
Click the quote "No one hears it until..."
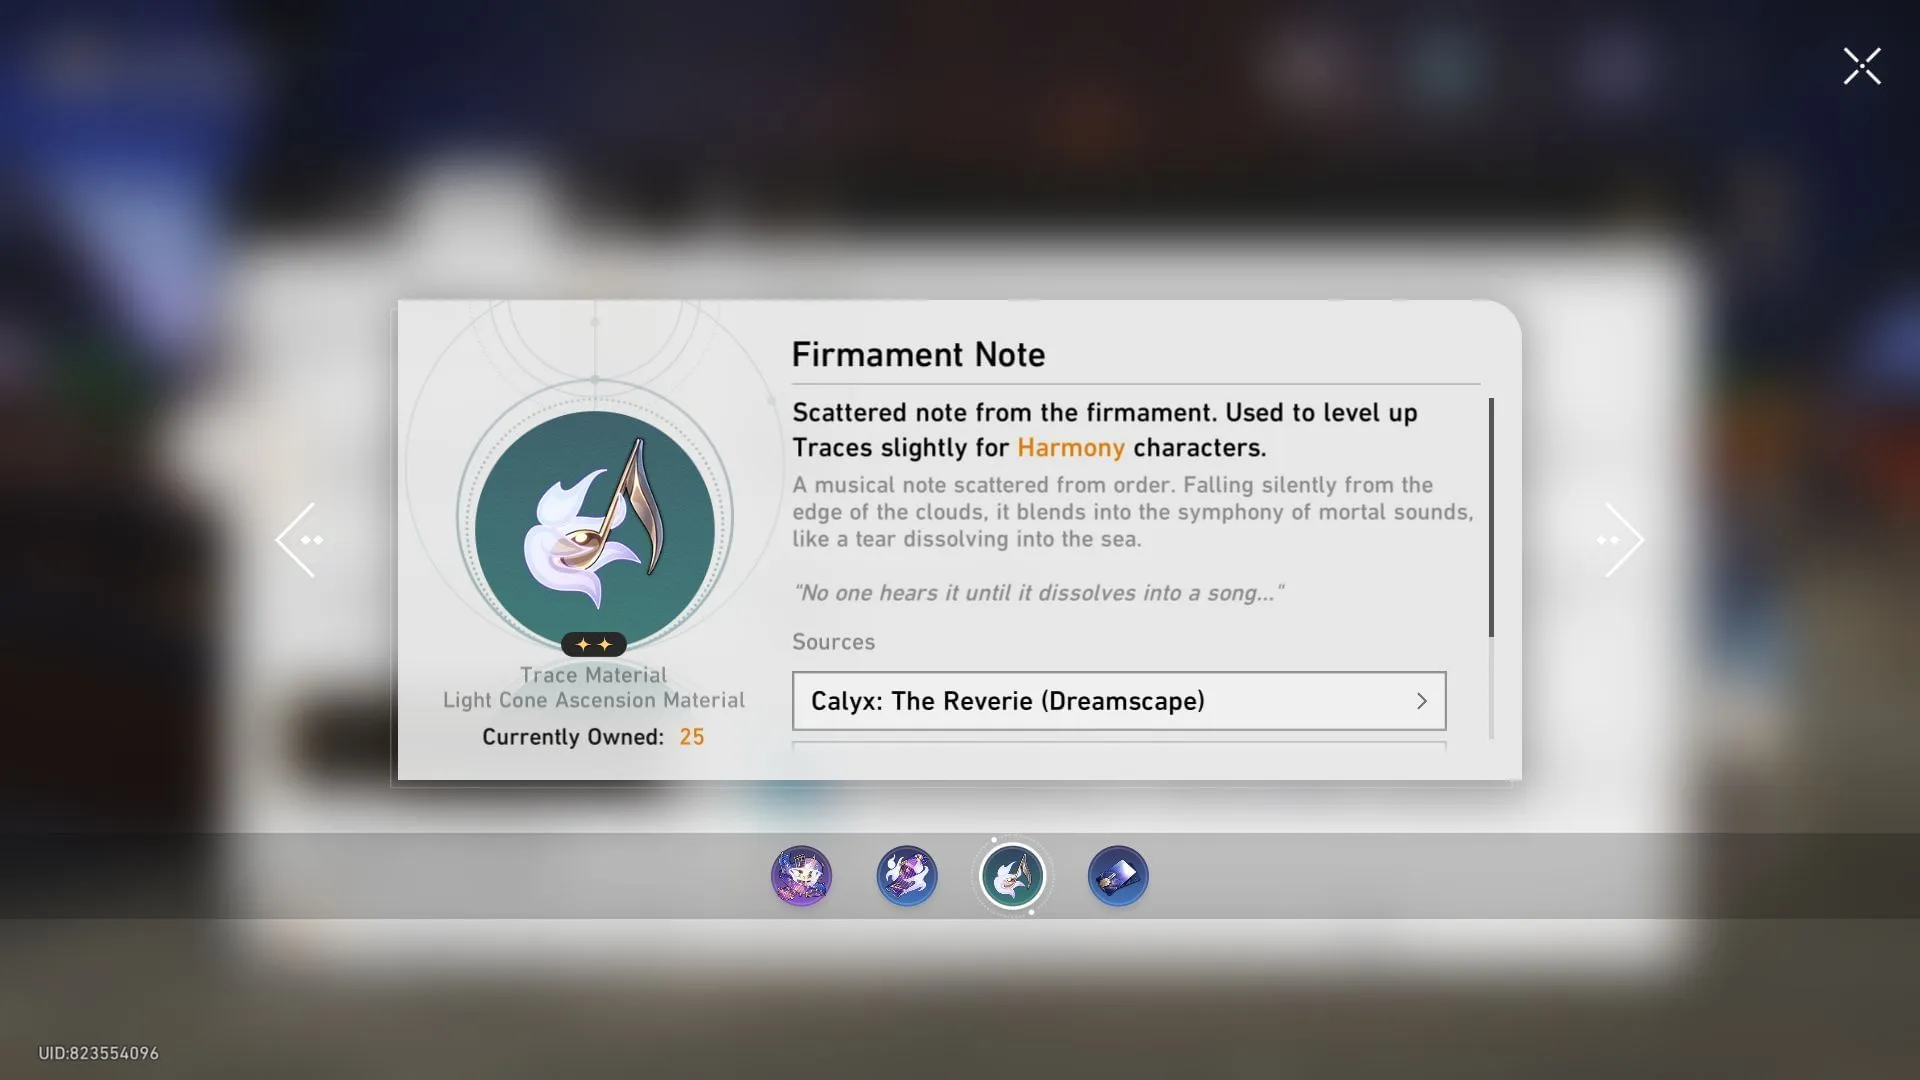coord(1038,593)
